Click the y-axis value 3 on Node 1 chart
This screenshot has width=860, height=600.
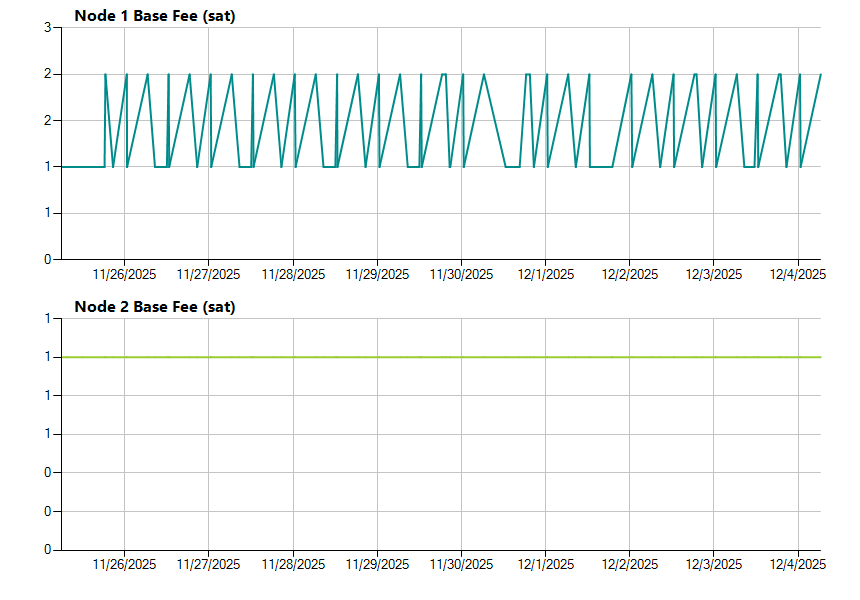click(47, 28)
